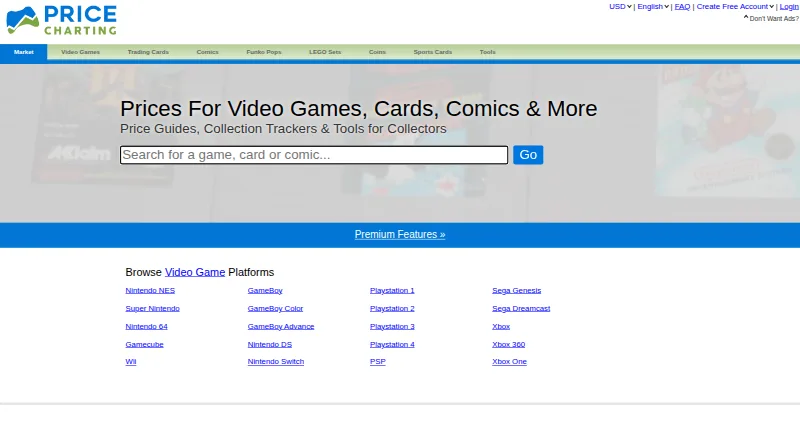
Task: Go to Playstation 4 prices
Action: pyautogui.click(x=392, y=345)
